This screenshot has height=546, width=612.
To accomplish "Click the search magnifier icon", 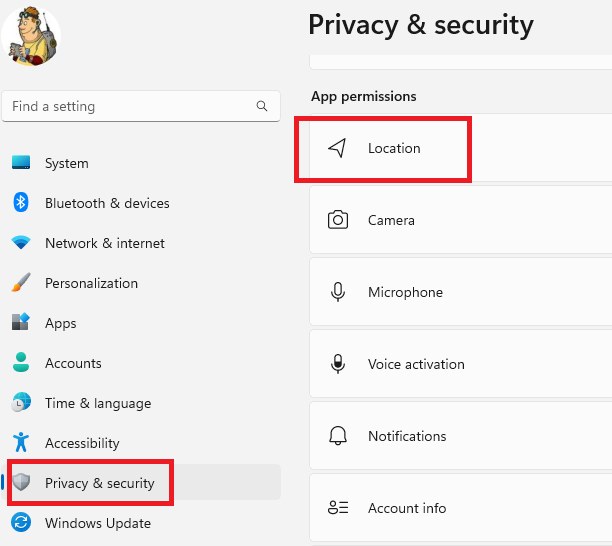I will click(x=262, y=106).
